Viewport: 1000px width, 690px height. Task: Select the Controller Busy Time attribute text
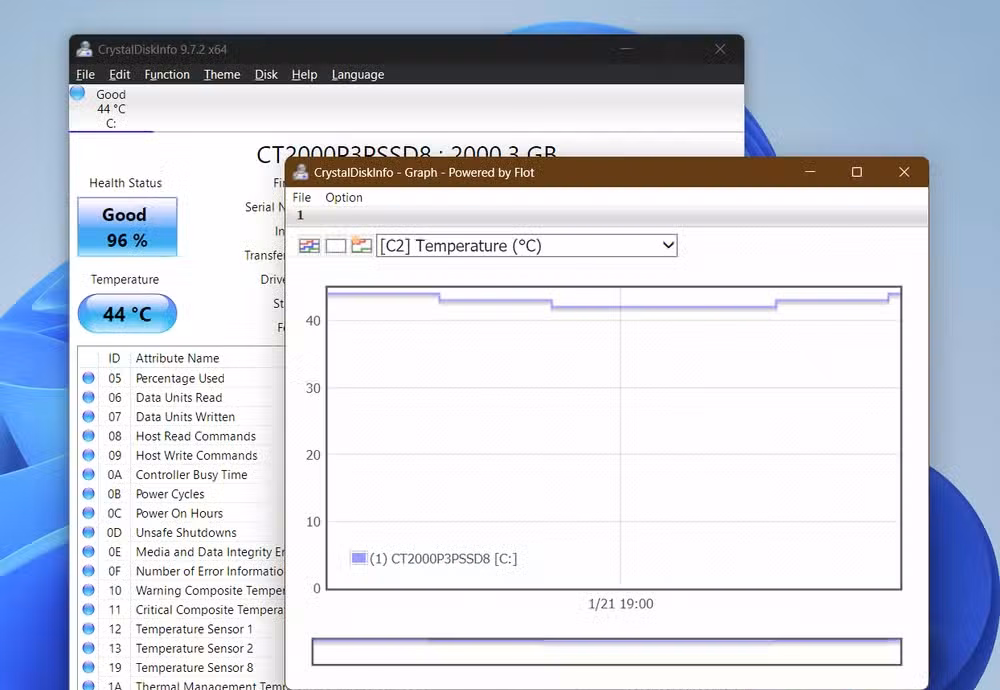point(191,474)
